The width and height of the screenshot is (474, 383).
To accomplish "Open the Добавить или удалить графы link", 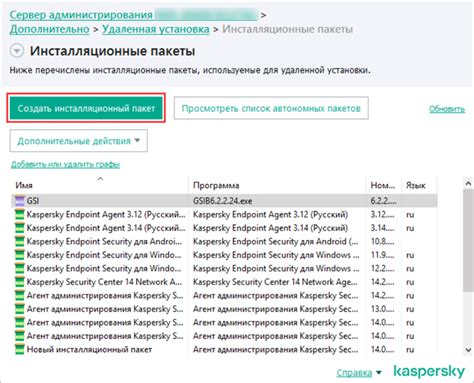I will click(x=65, y=164).
